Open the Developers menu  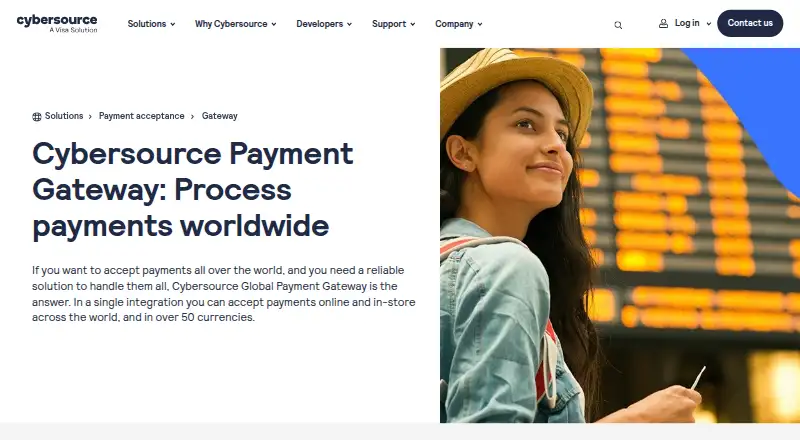tap(324, 24)
